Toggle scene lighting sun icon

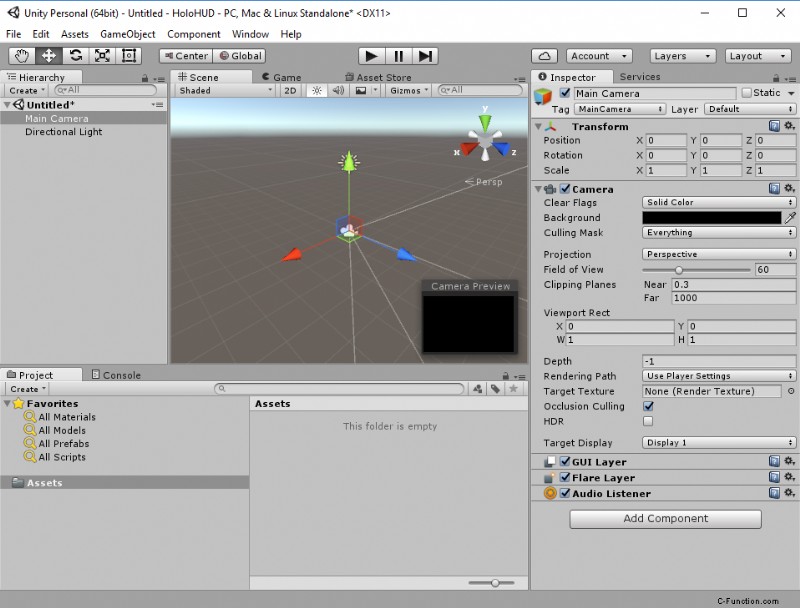[316, 90]
